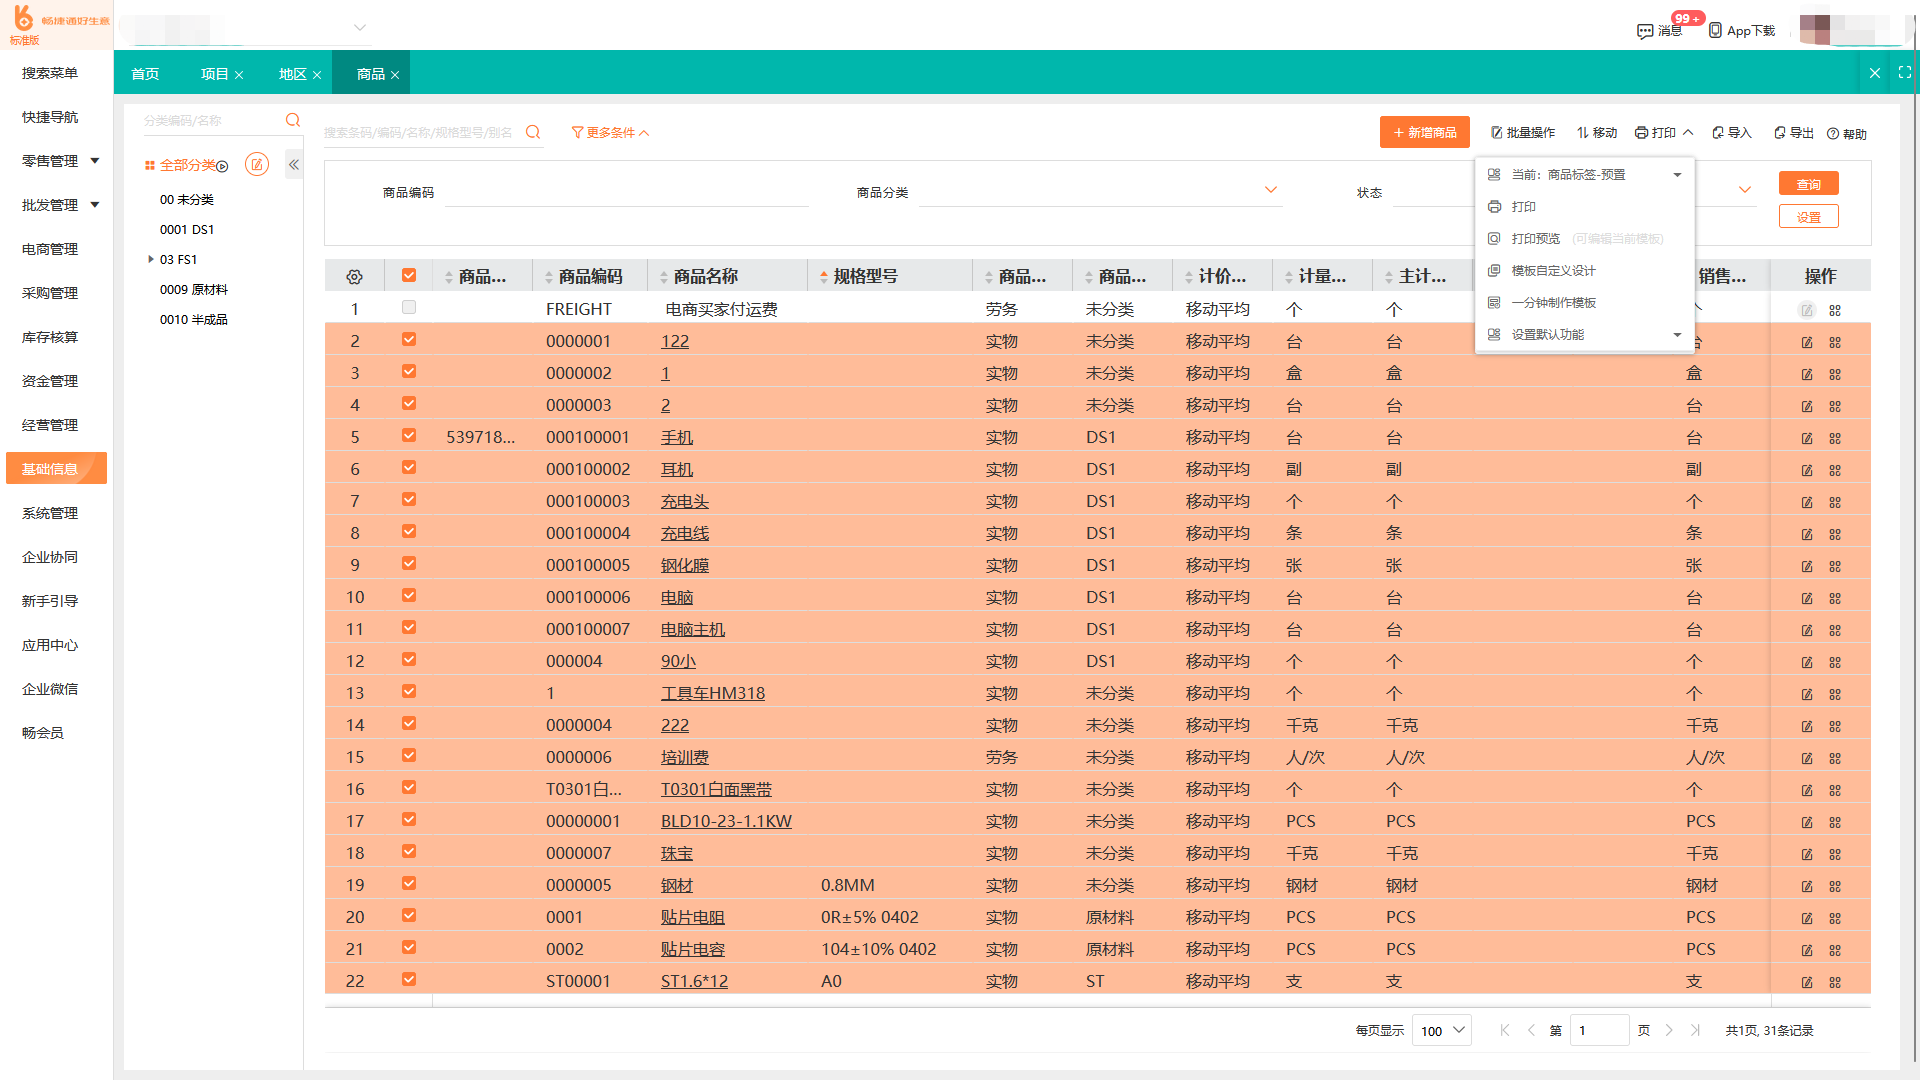Click search input field for products

point(415,131)
